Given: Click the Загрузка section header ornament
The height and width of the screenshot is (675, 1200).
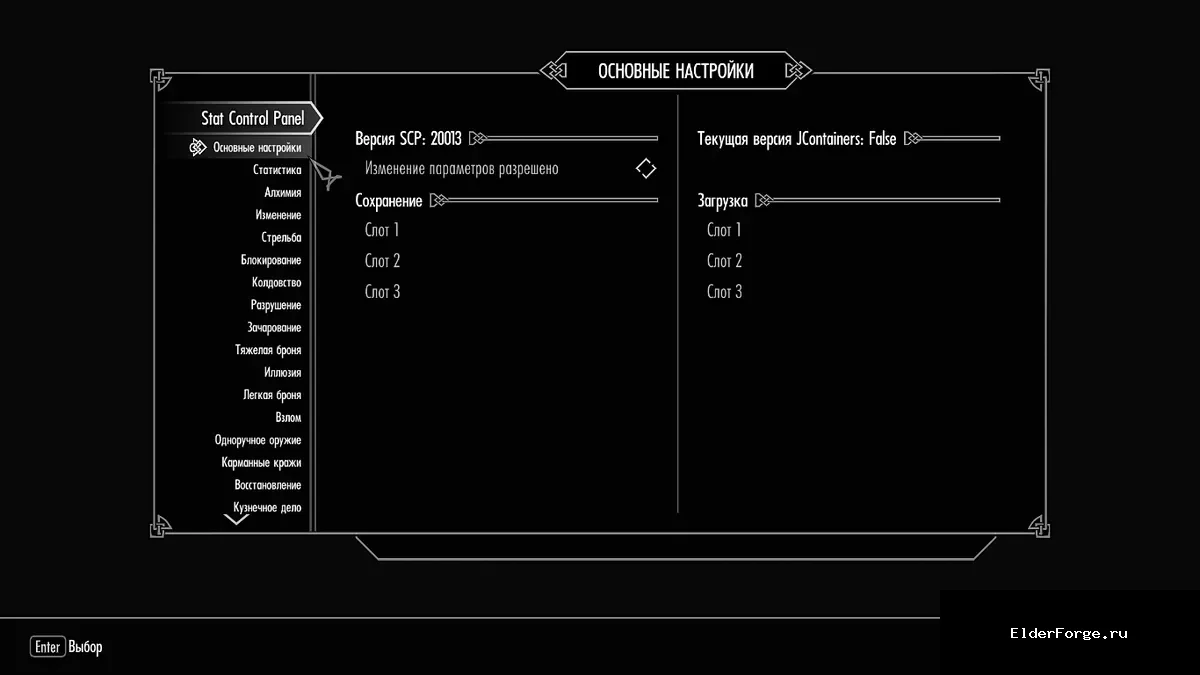Looking at the screenshot, I should pyautogui.click(x=763, y=201).
